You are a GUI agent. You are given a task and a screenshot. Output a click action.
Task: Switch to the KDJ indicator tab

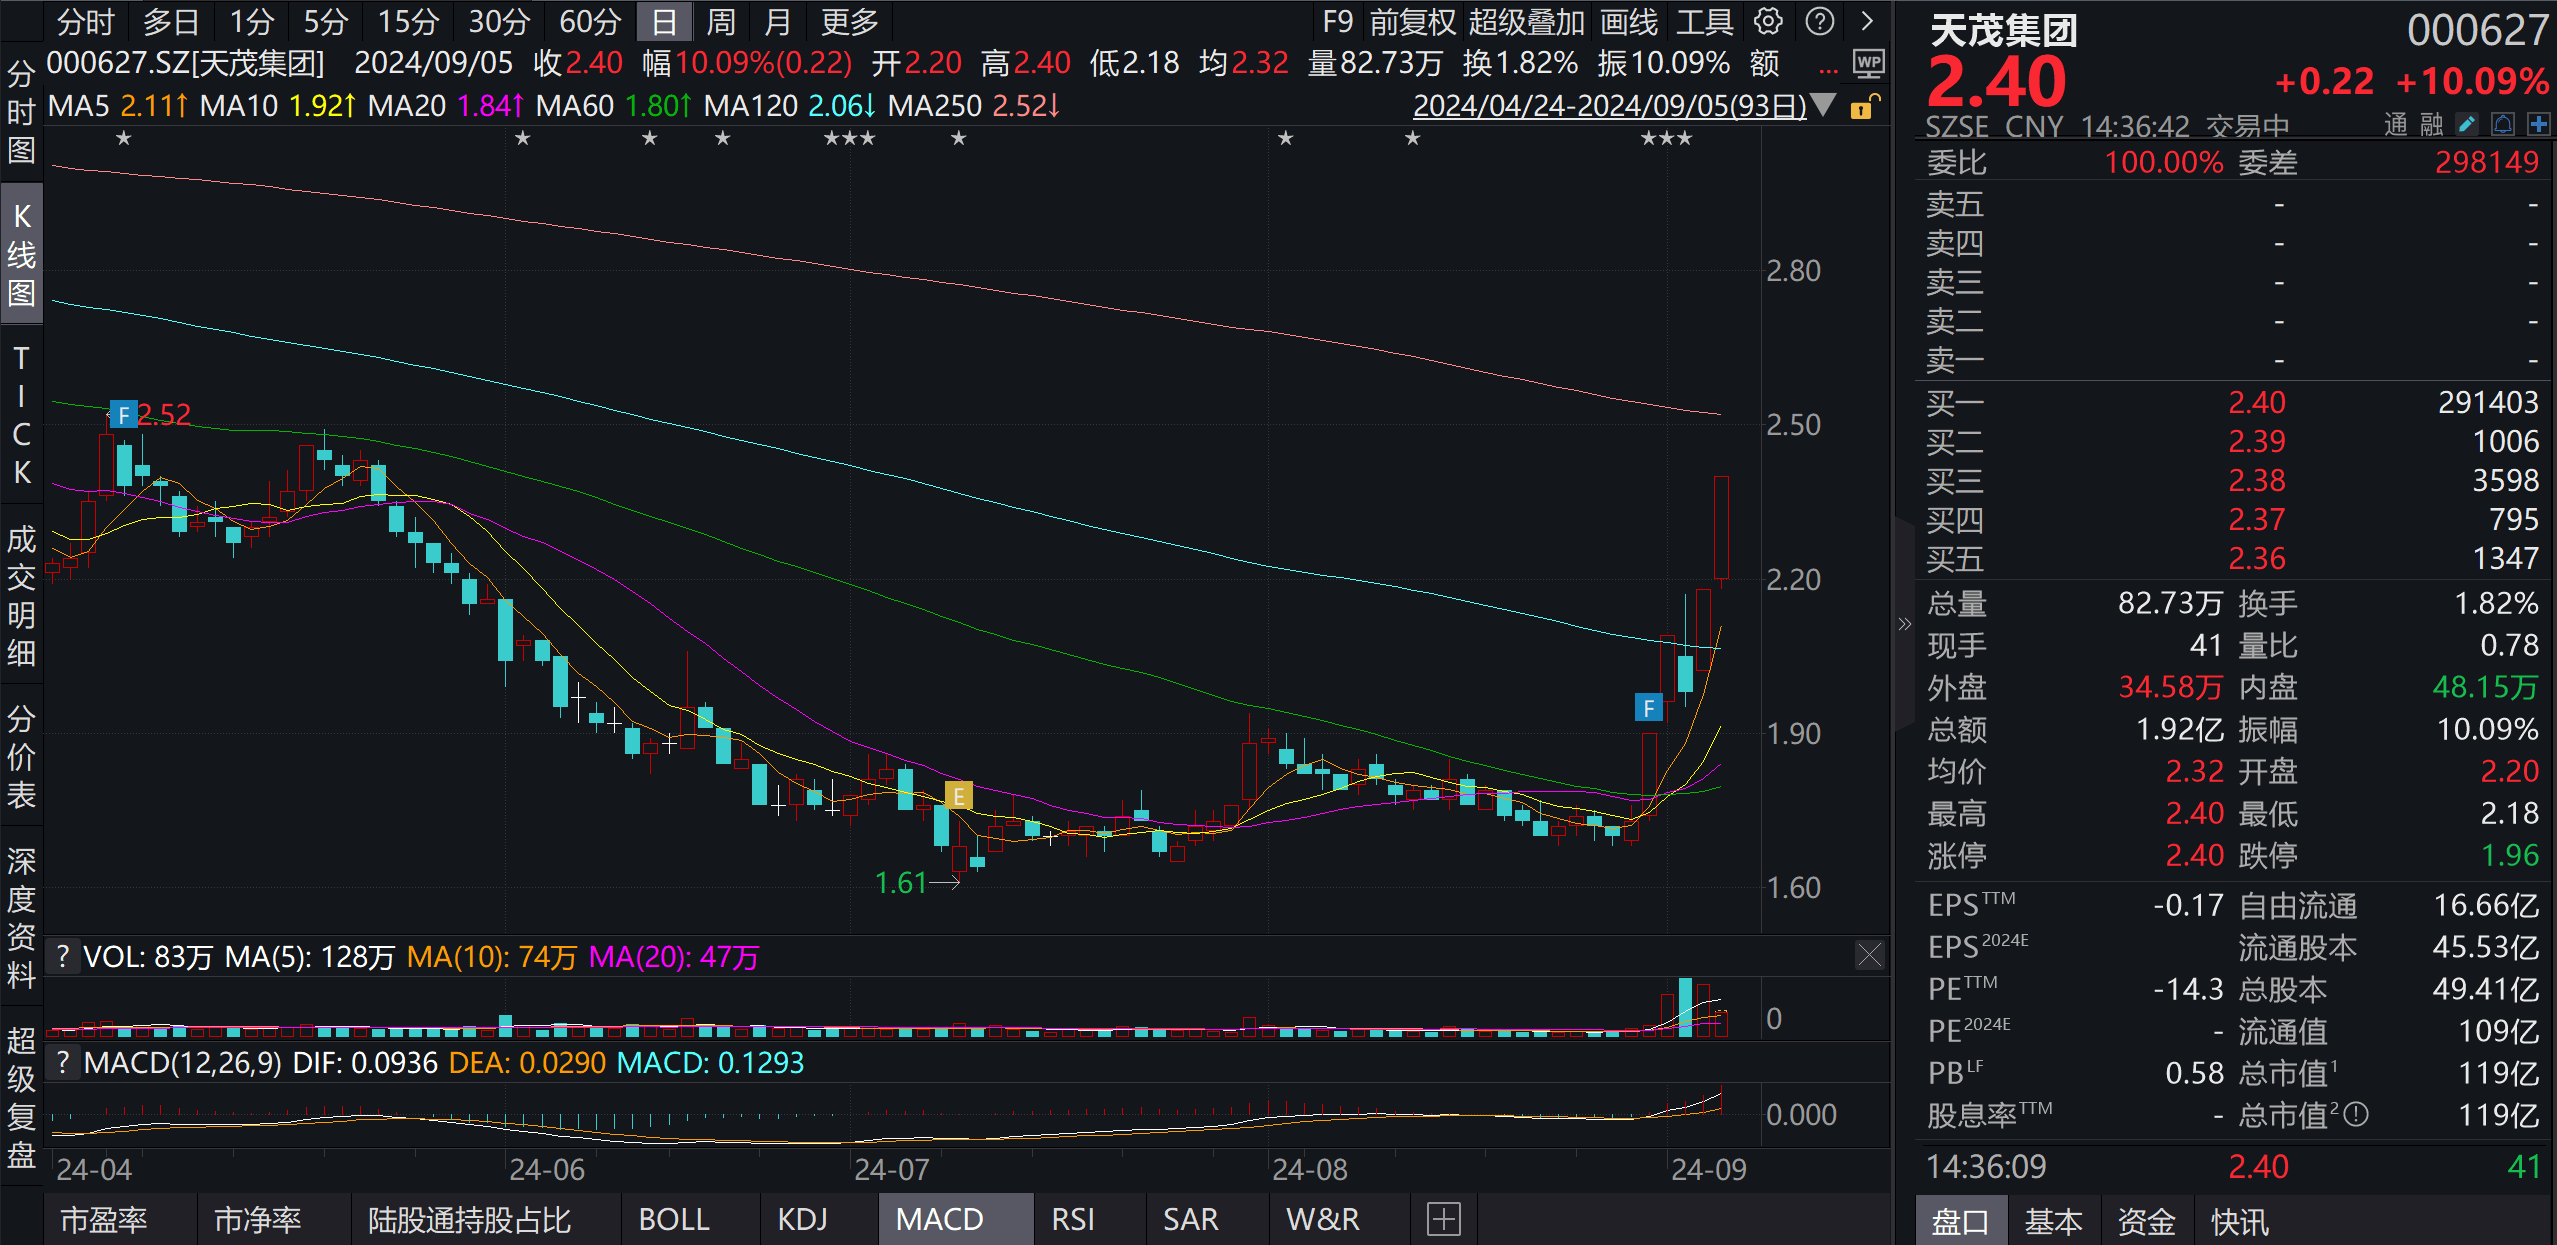(802, 1219)
